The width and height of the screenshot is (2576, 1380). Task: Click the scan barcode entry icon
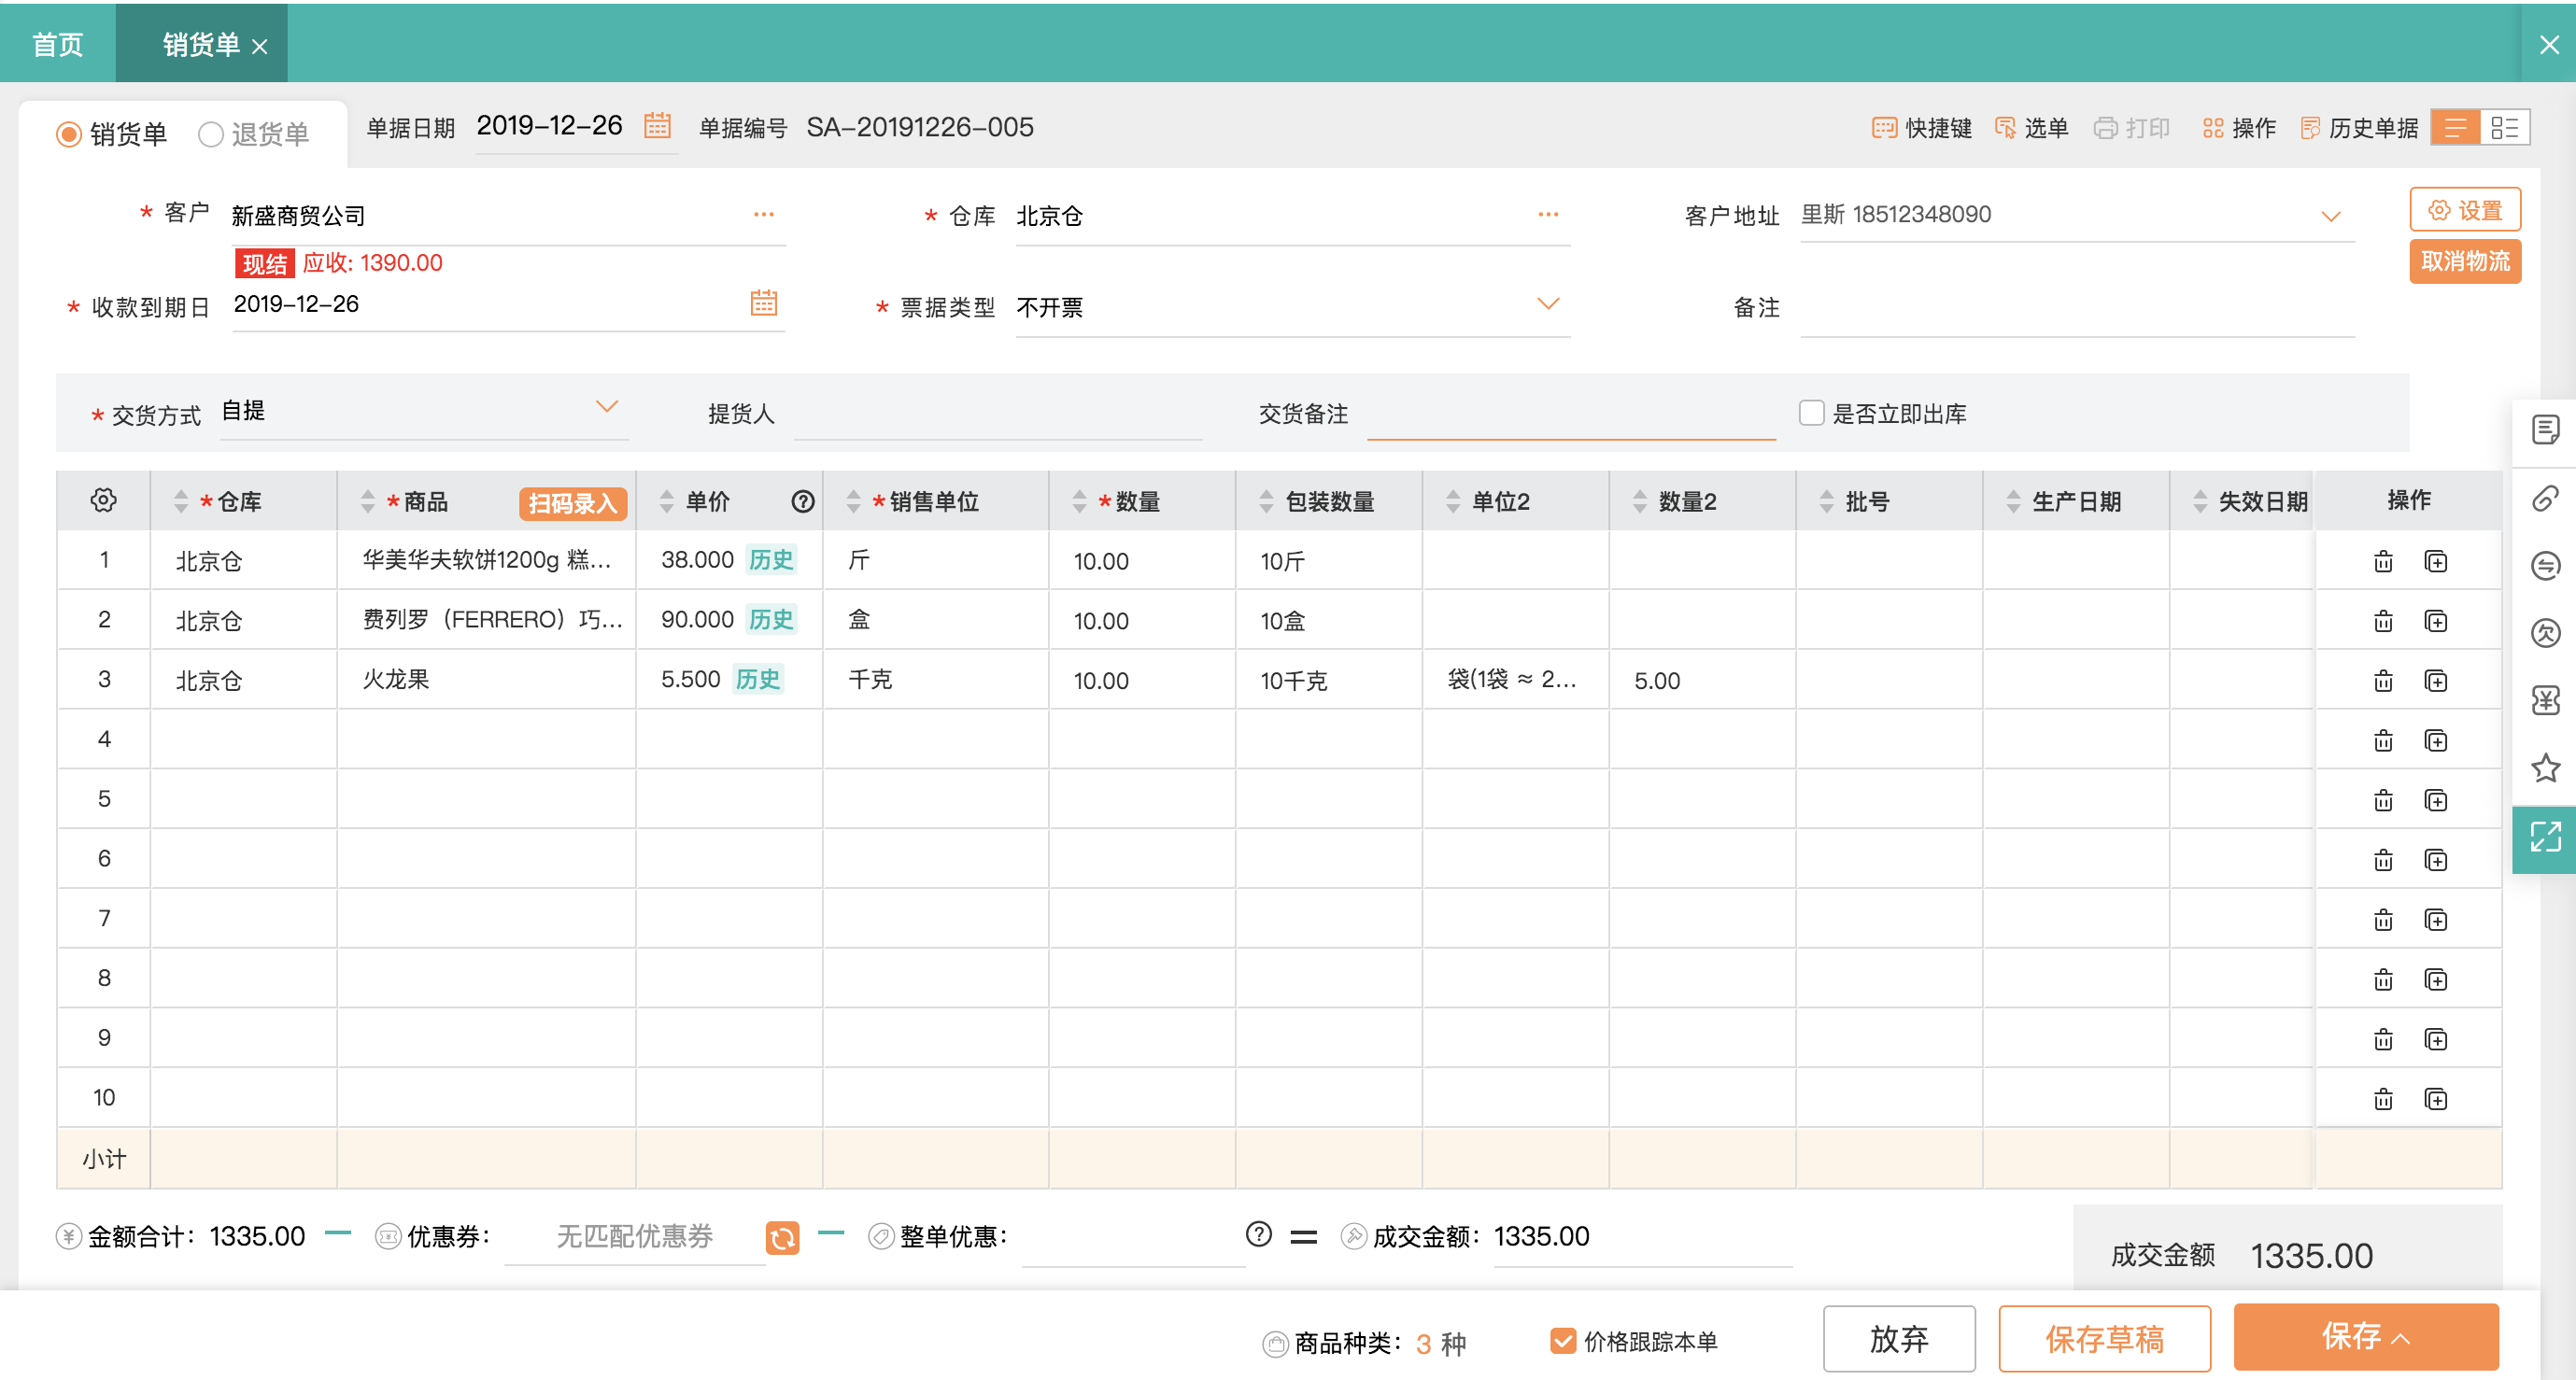[x=574, y=500]
